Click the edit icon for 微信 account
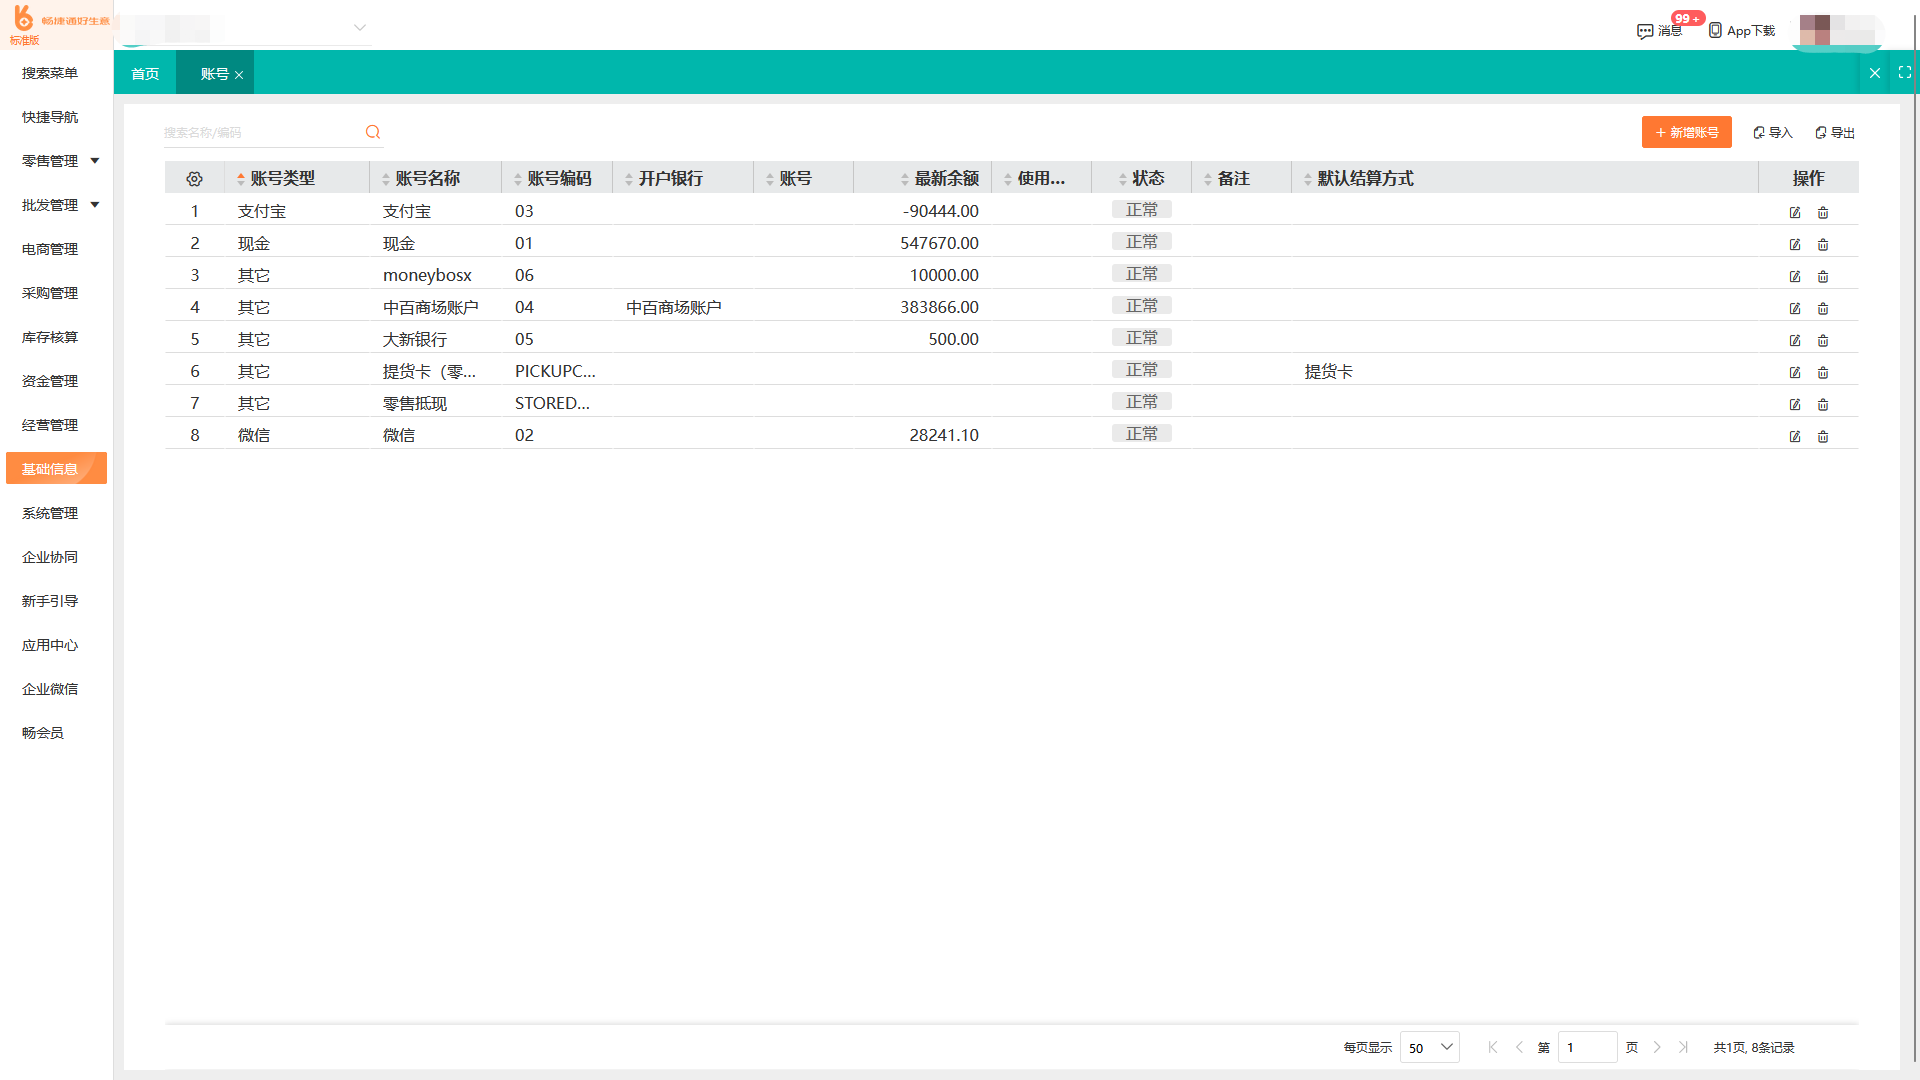This screenshot has height=1080, width=1920. tap(1795, 435)
